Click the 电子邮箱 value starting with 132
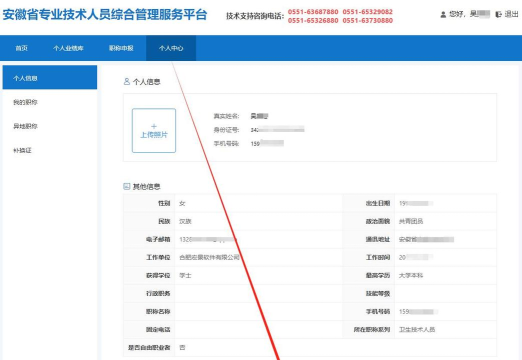The height and width of the screenshot is (360, 522). point(207,239)
